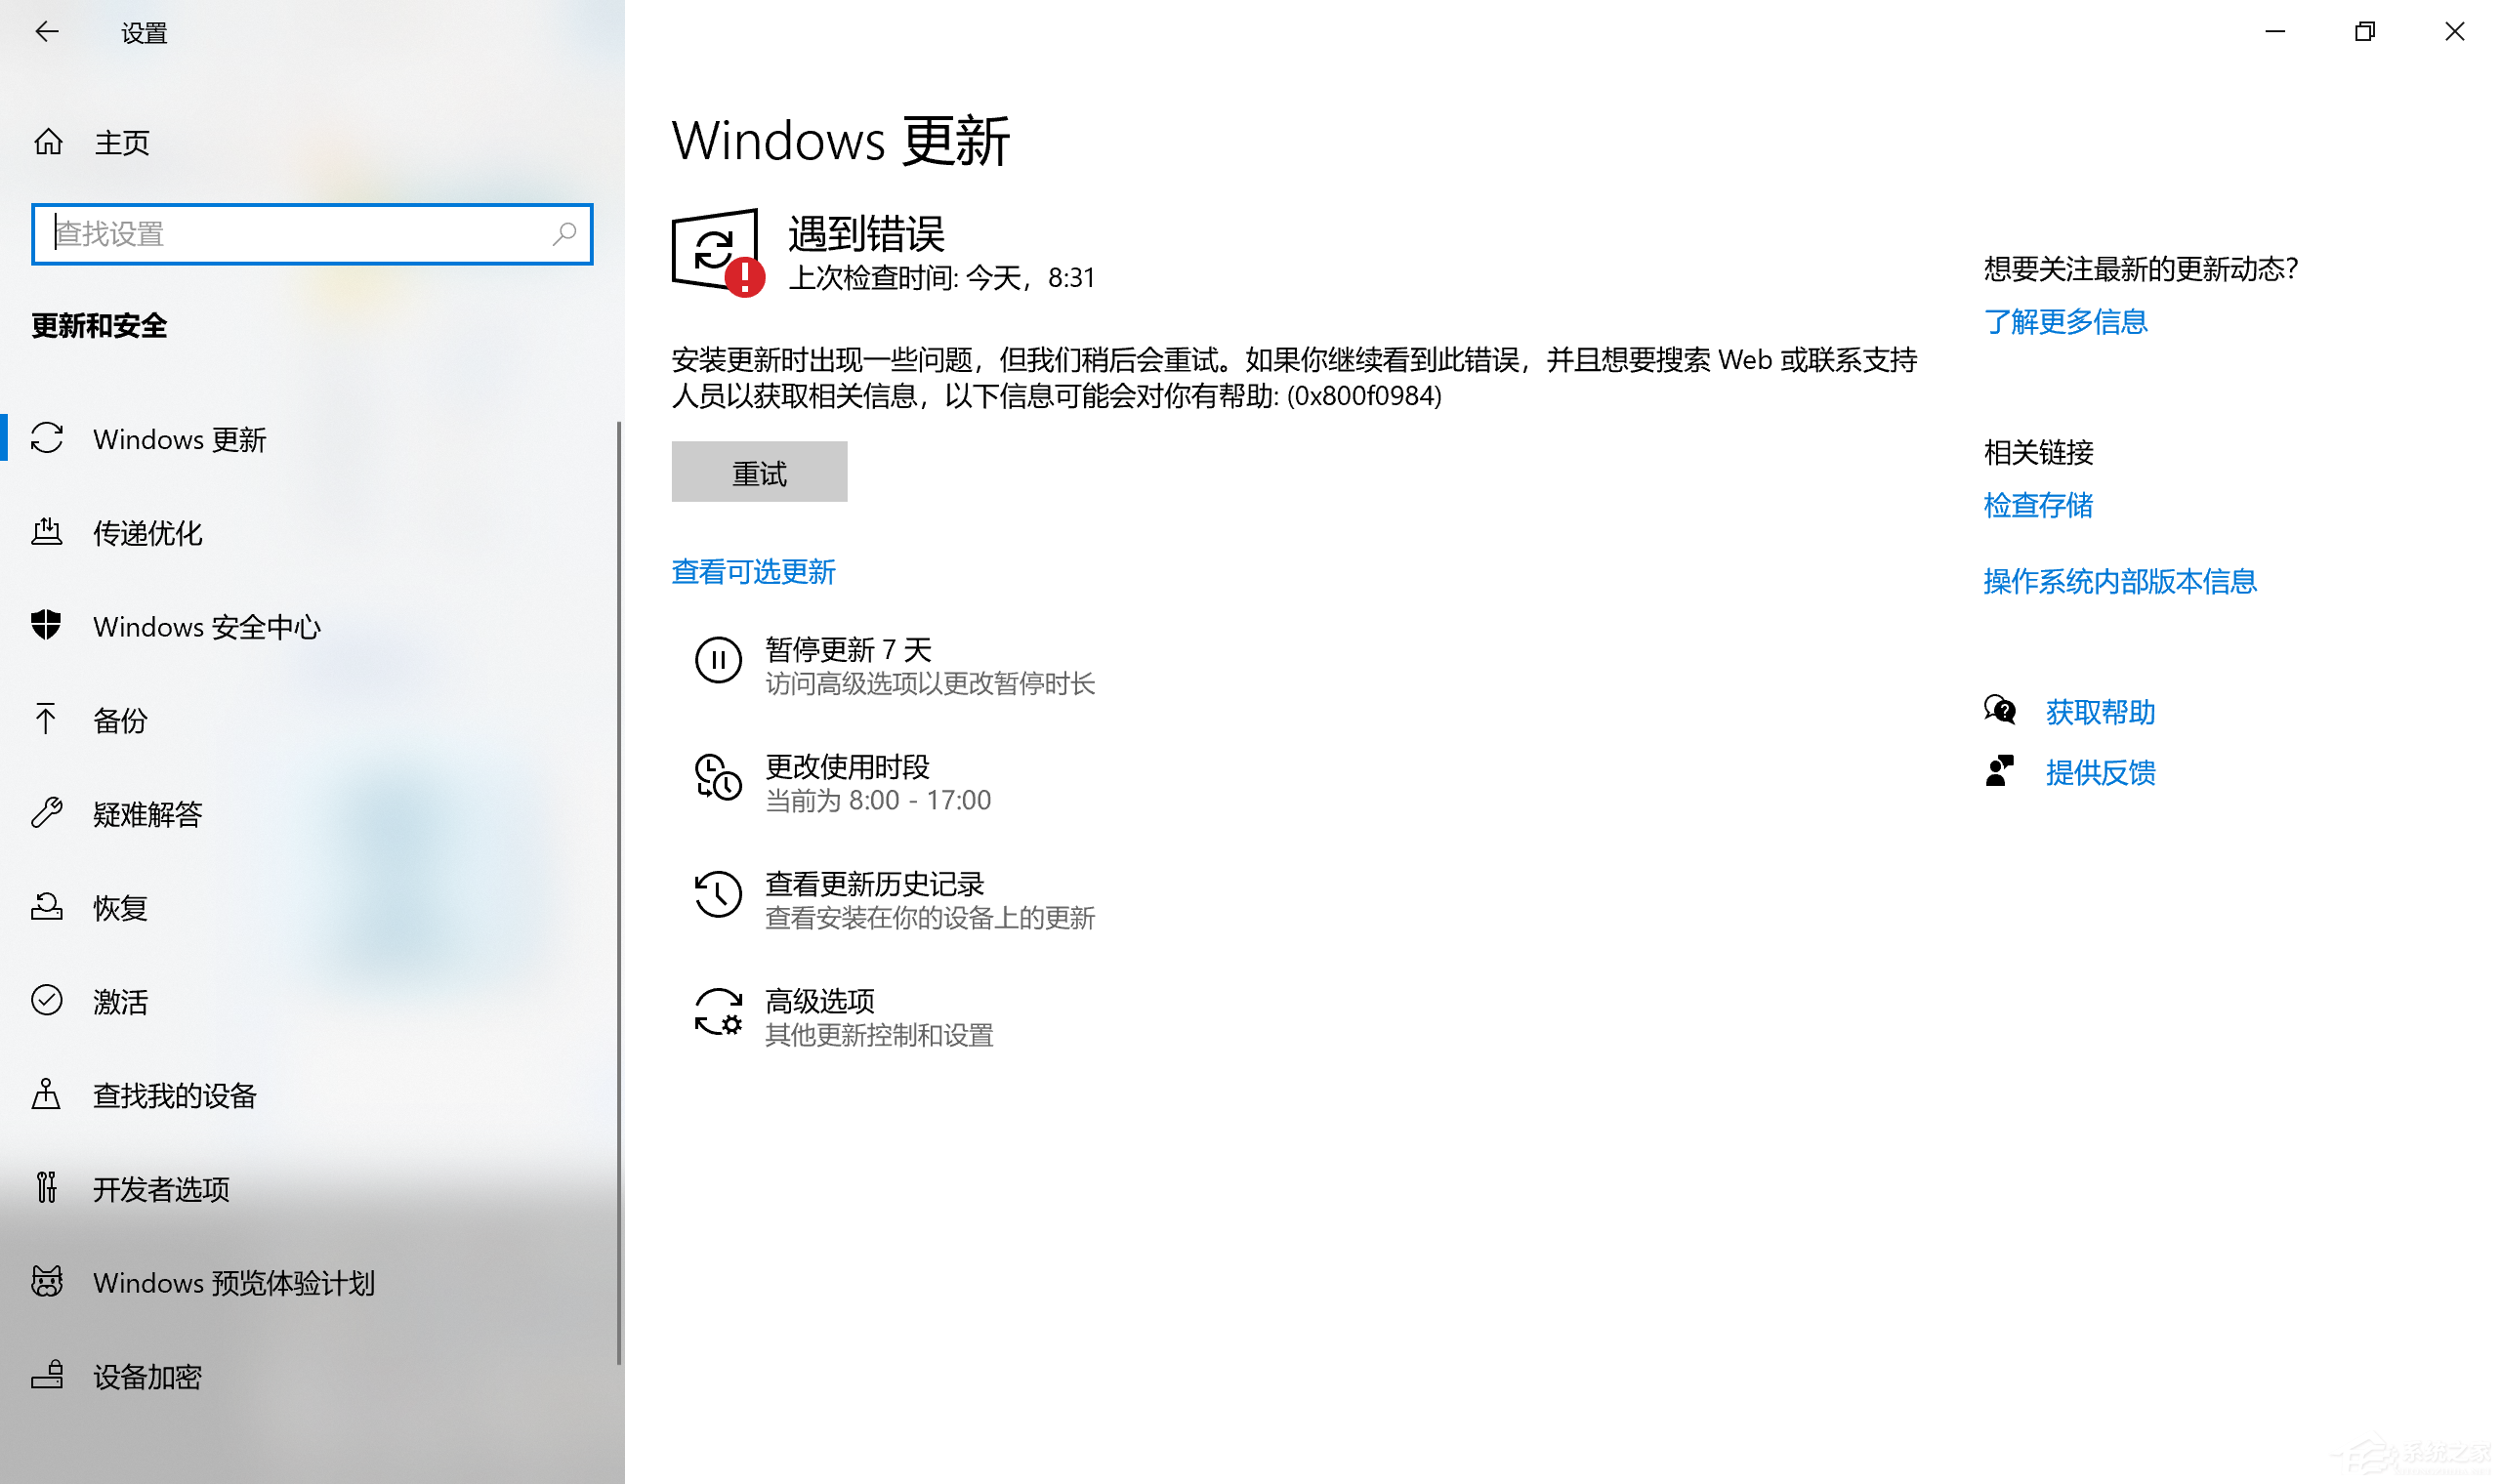Screen dimensions: 2500x1484
Task: Click the 重试 retry button
Action: point(758,471)
